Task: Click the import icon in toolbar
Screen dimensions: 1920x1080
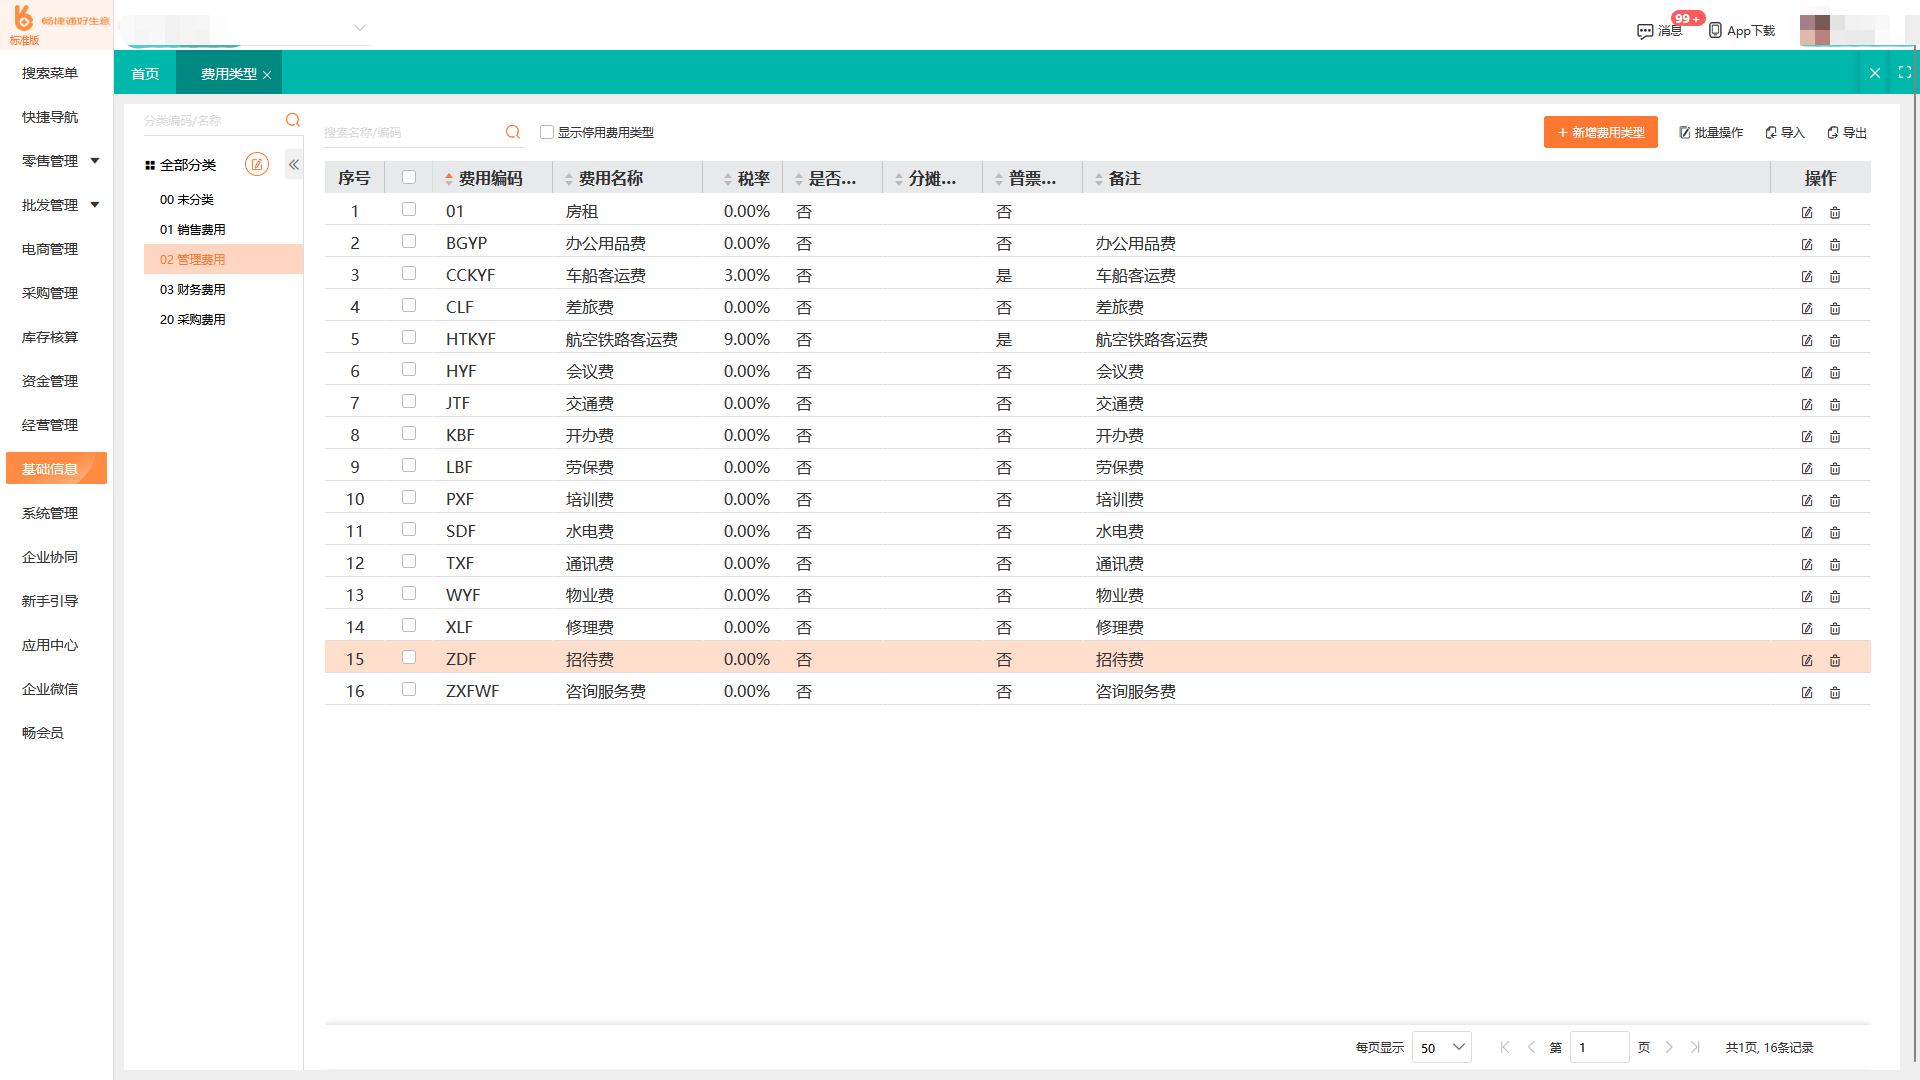Action: tap(1787, 131)
